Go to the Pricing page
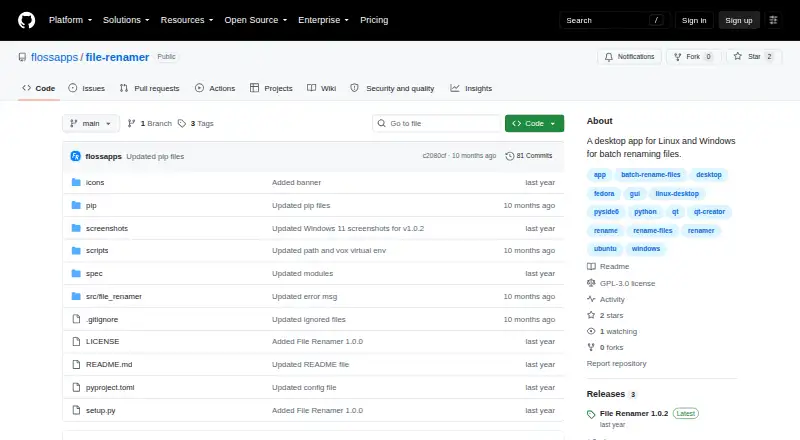 click(374, 20)
